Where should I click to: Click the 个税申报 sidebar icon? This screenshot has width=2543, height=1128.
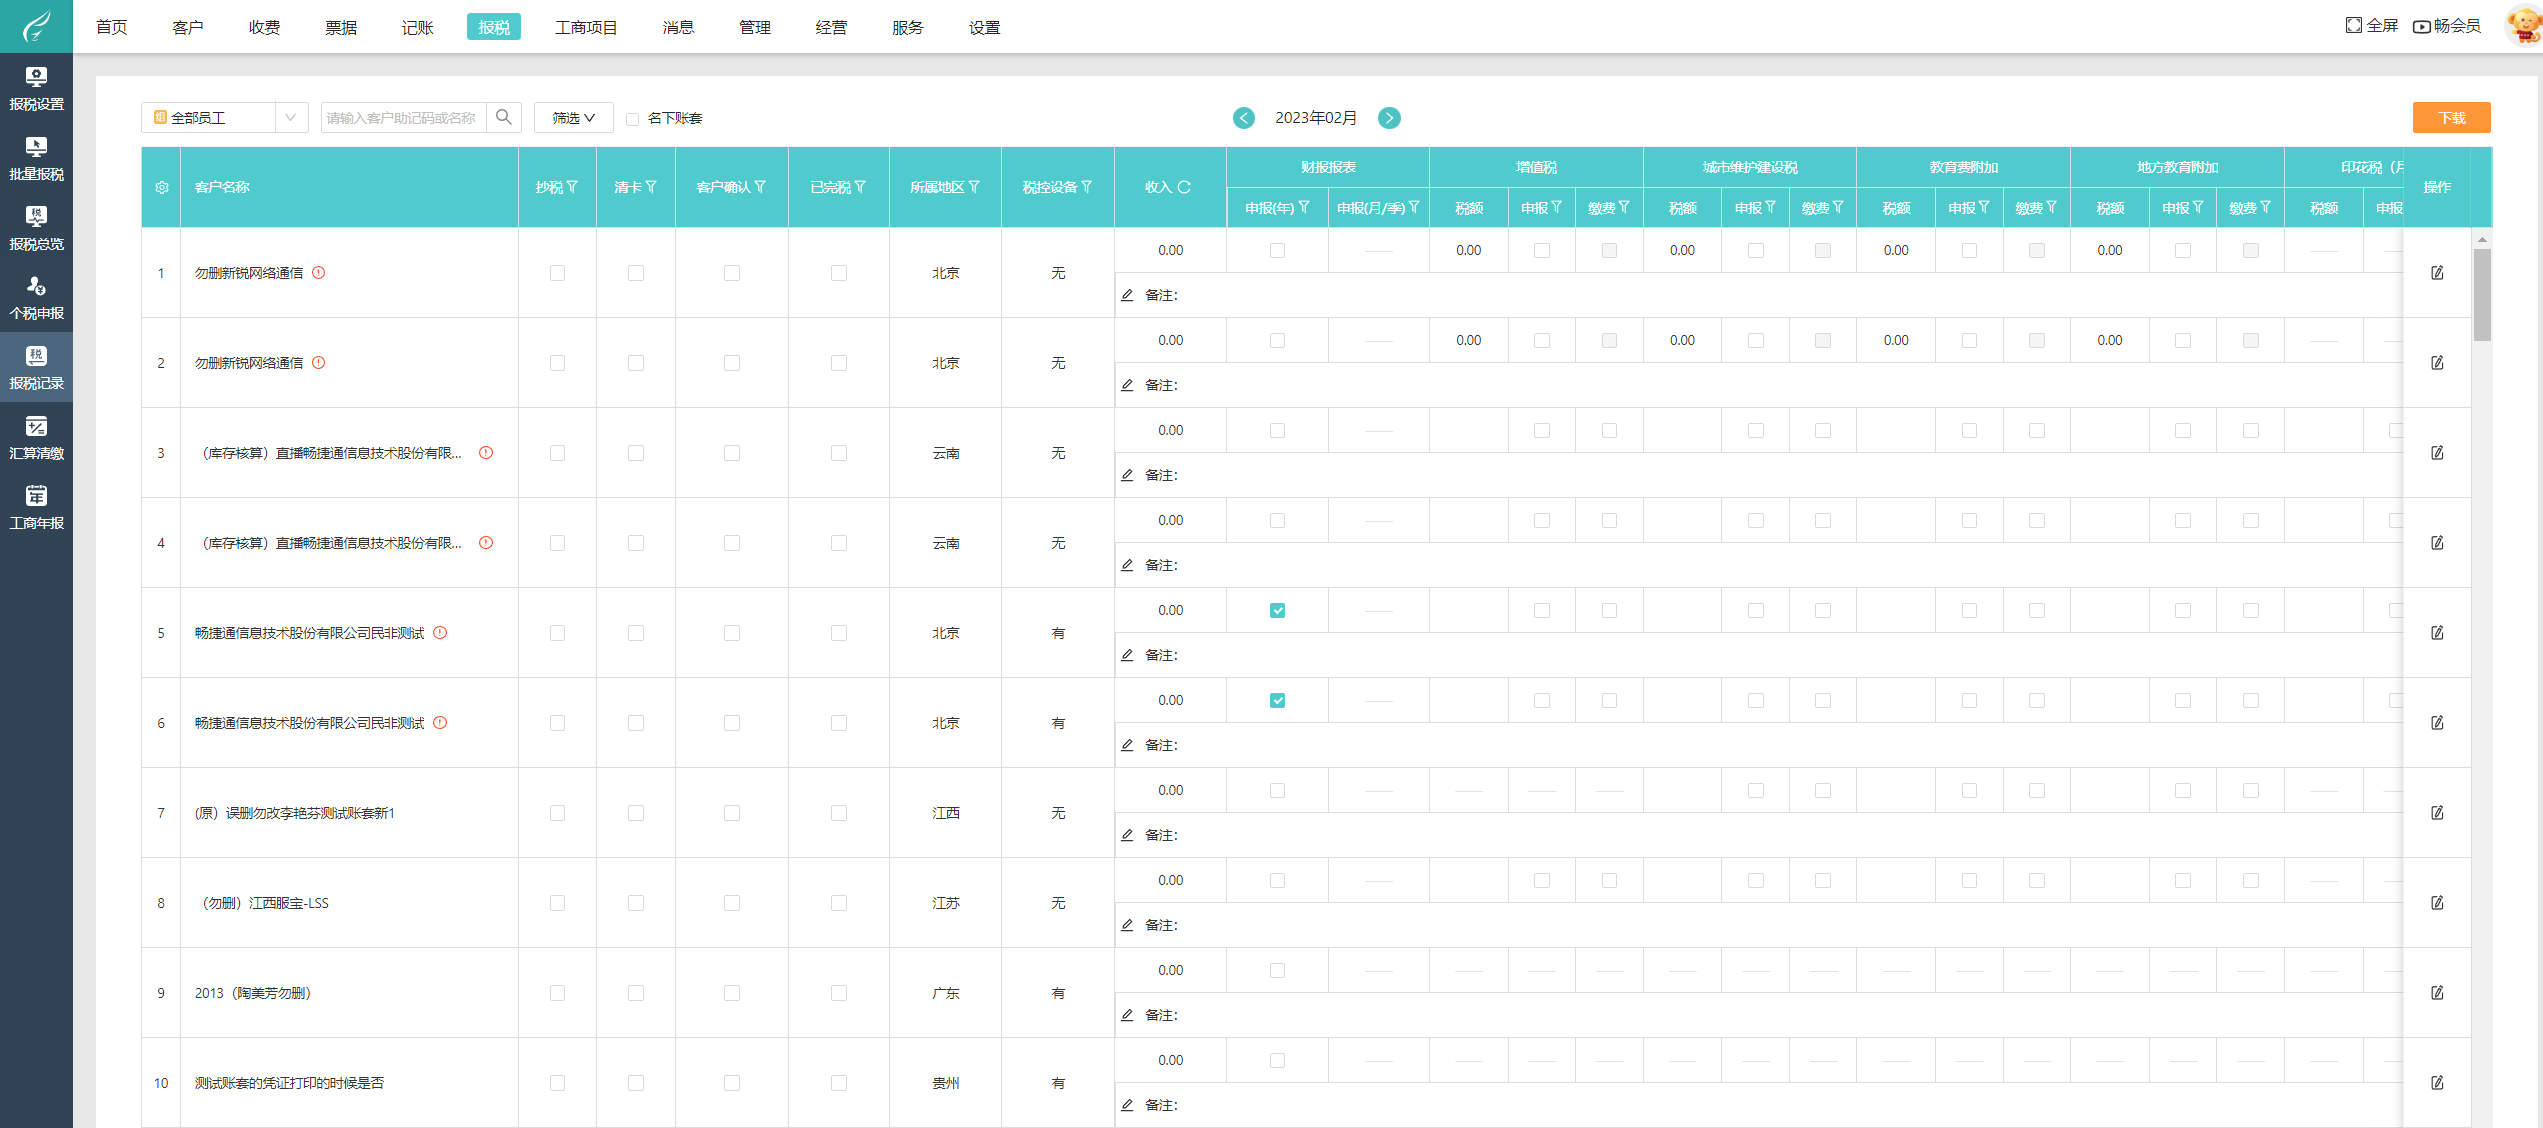[x=36, y=298]
